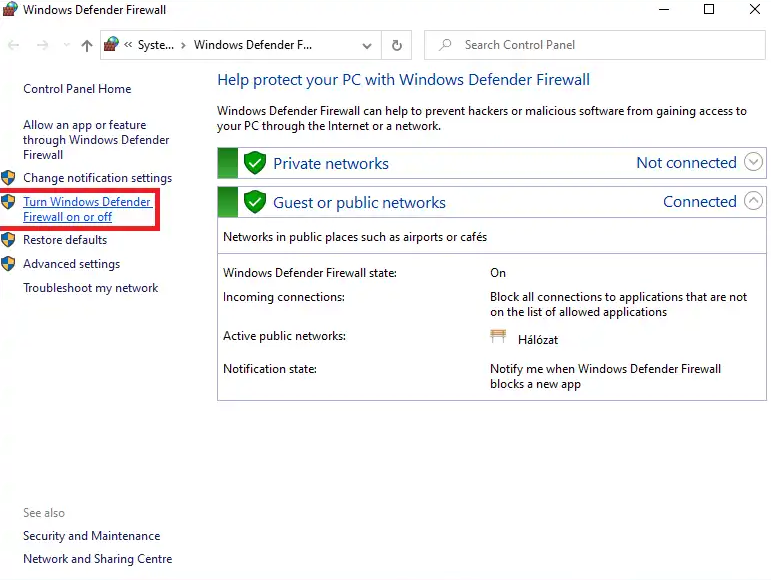
Task: Open recent locations dropdown arrow
Action: pyautogui.click(x=67, y=45)
